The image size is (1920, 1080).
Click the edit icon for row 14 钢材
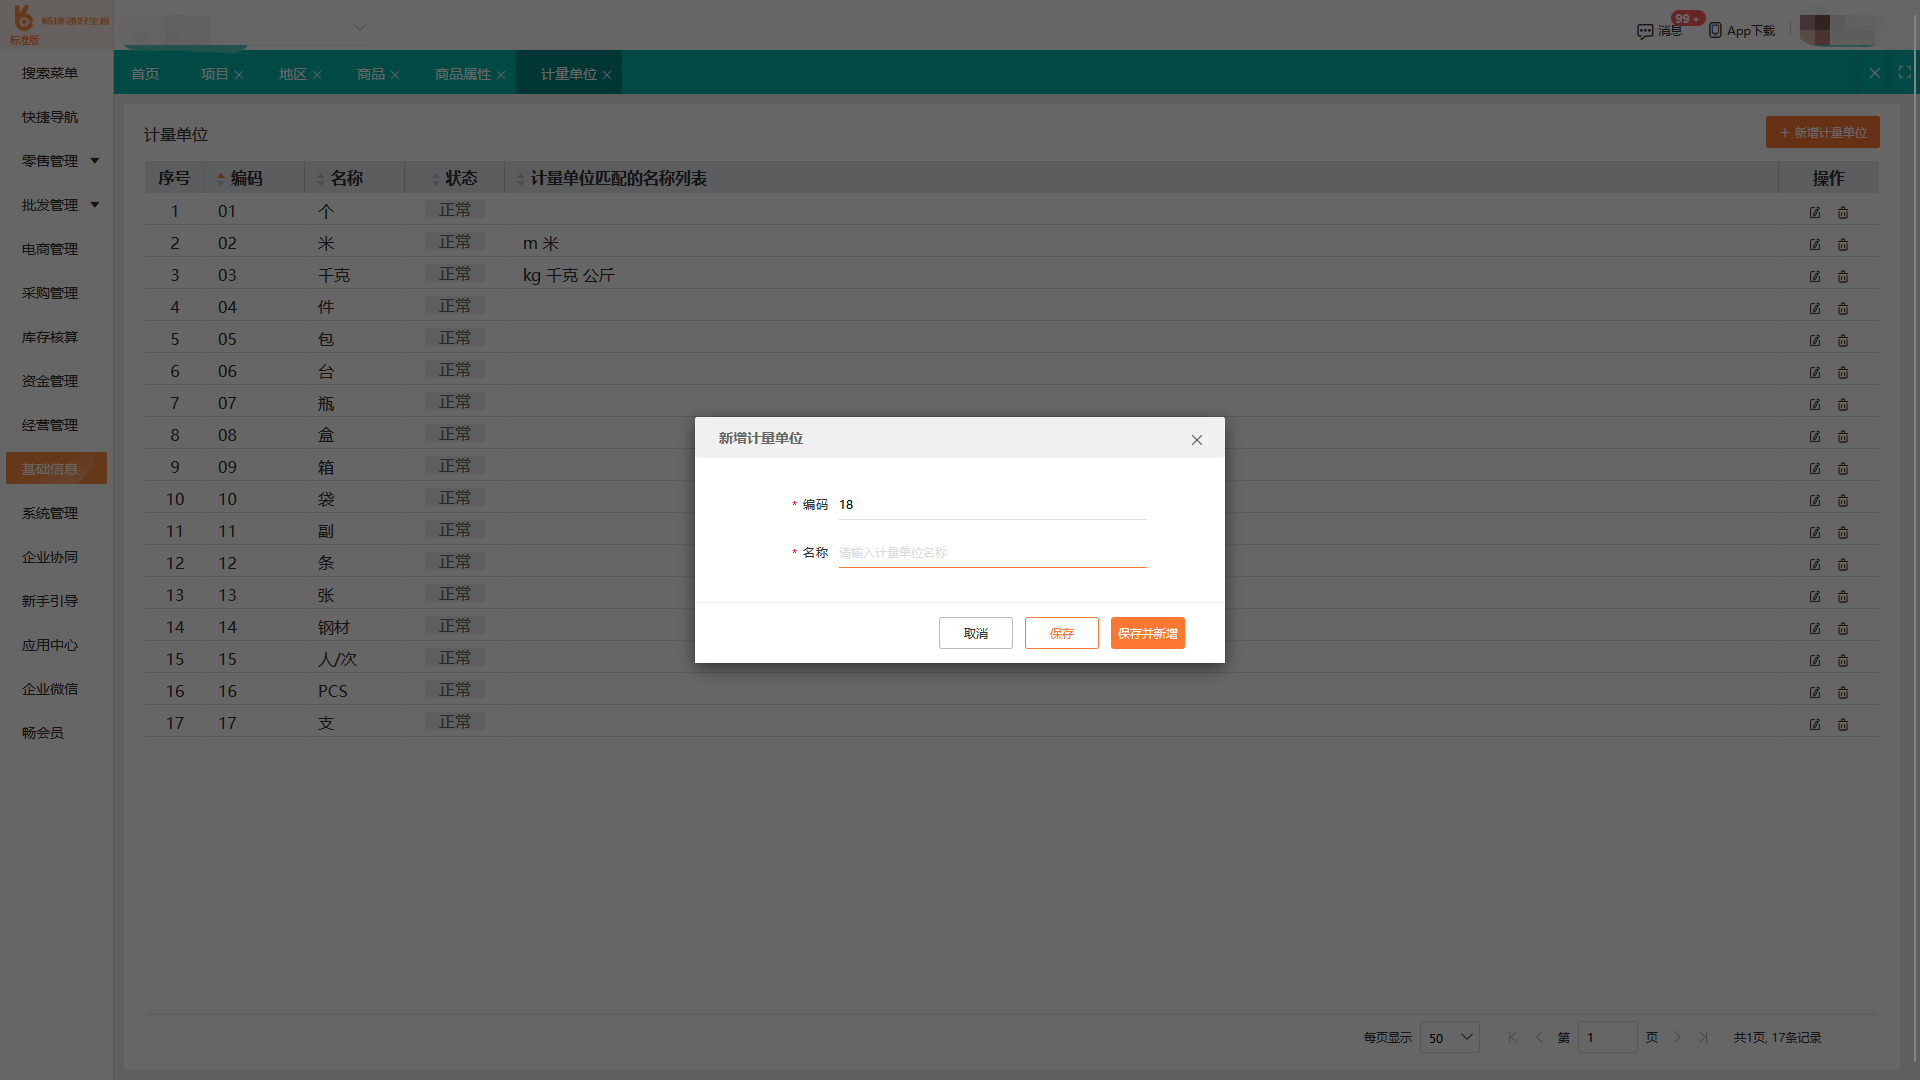coord(1815,628)
